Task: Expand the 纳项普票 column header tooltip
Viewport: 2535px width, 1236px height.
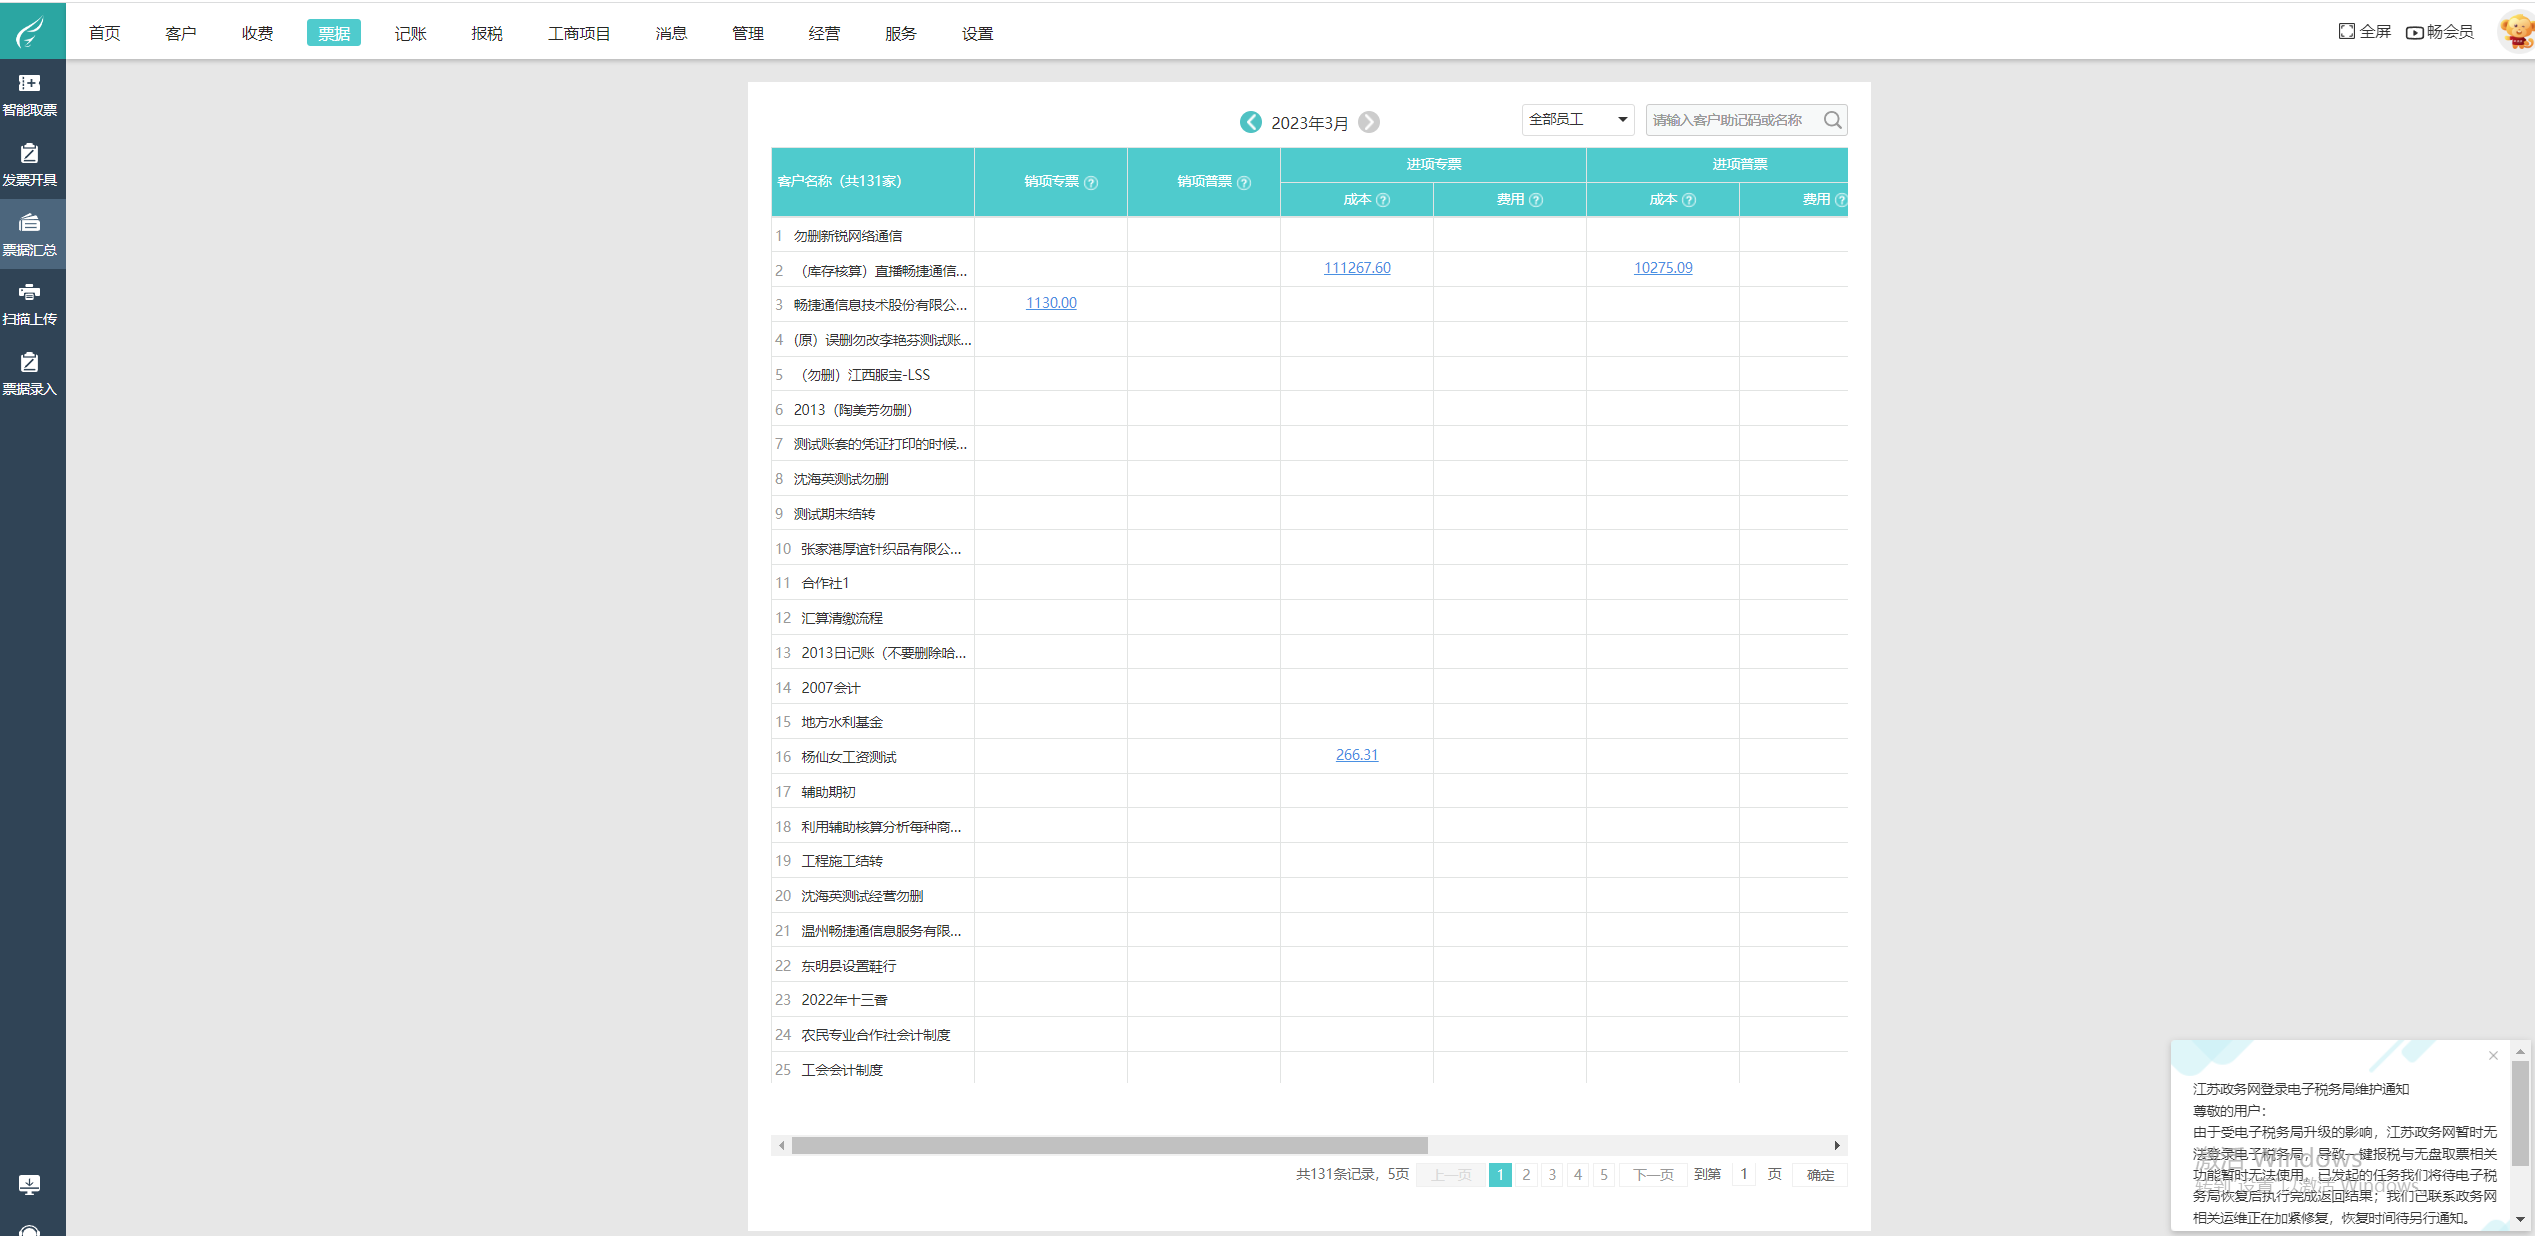Action: (1245, 181)
